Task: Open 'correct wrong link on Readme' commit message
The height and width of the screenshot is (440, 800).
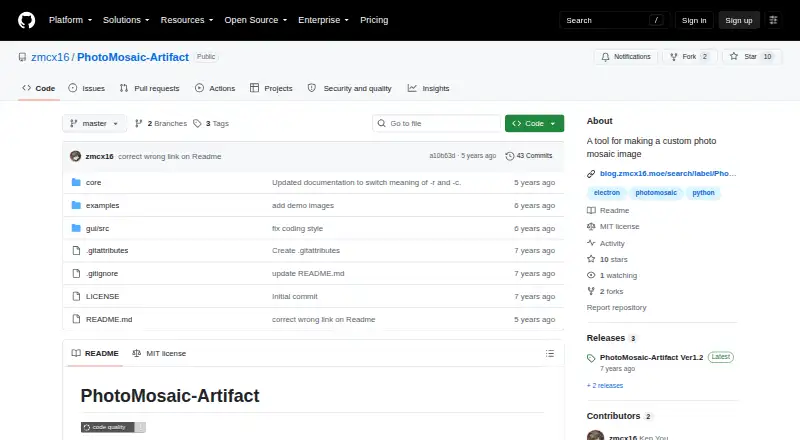Action: 170,156
